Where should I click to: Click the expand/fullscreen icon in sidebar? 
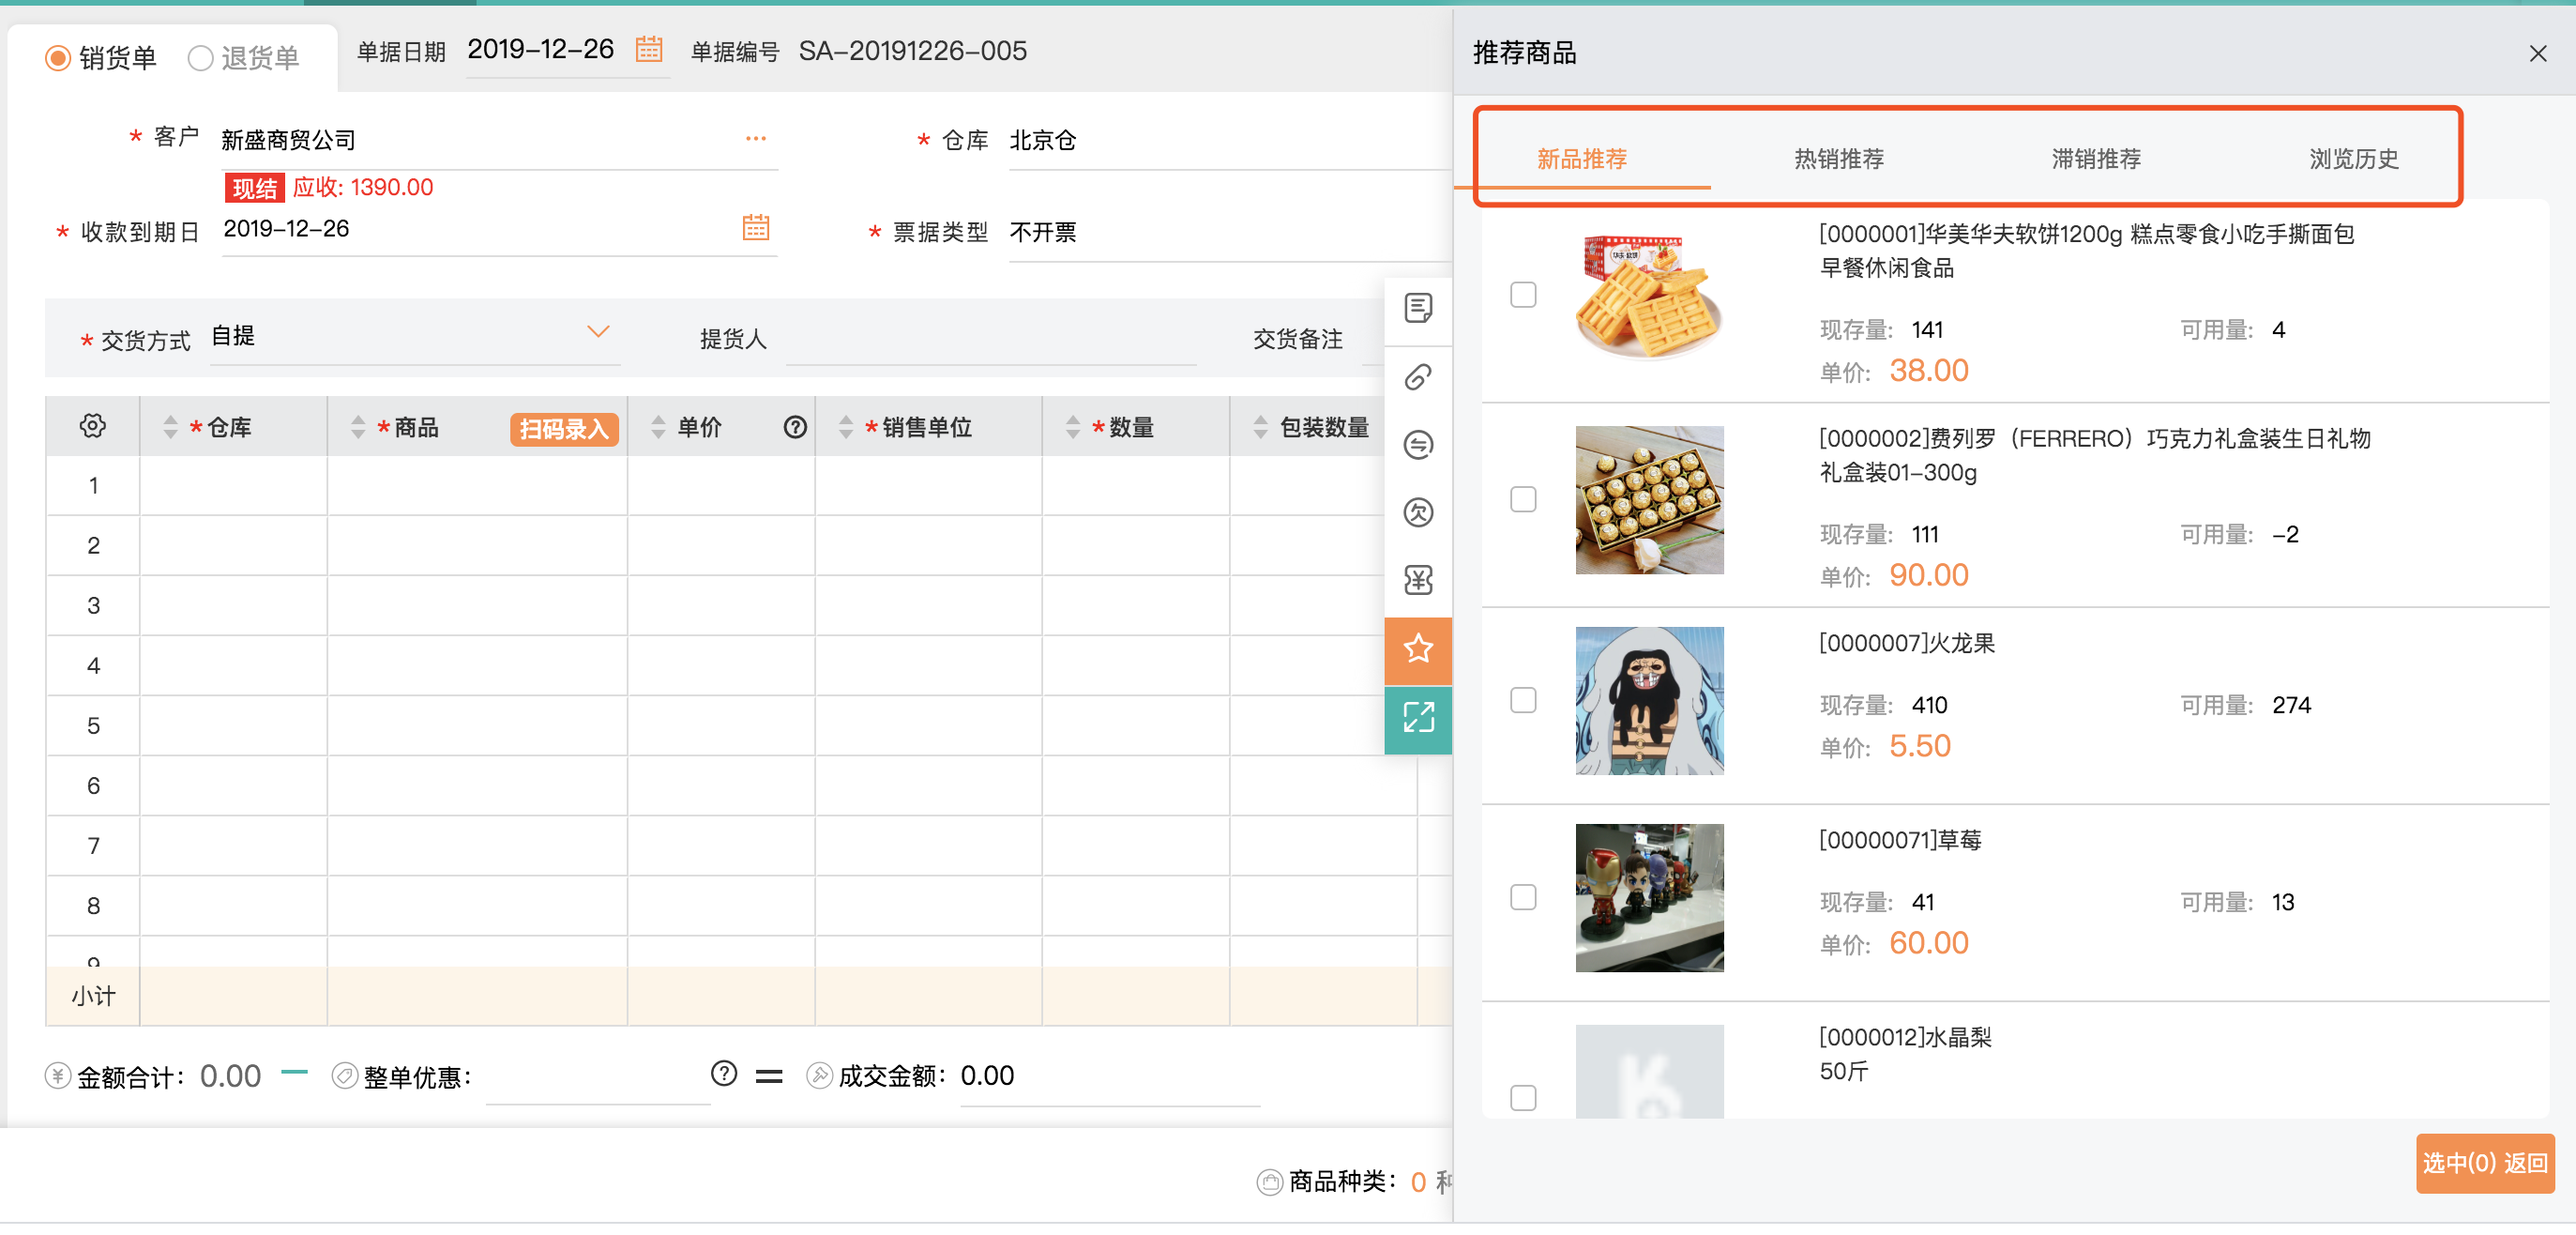1417,717
